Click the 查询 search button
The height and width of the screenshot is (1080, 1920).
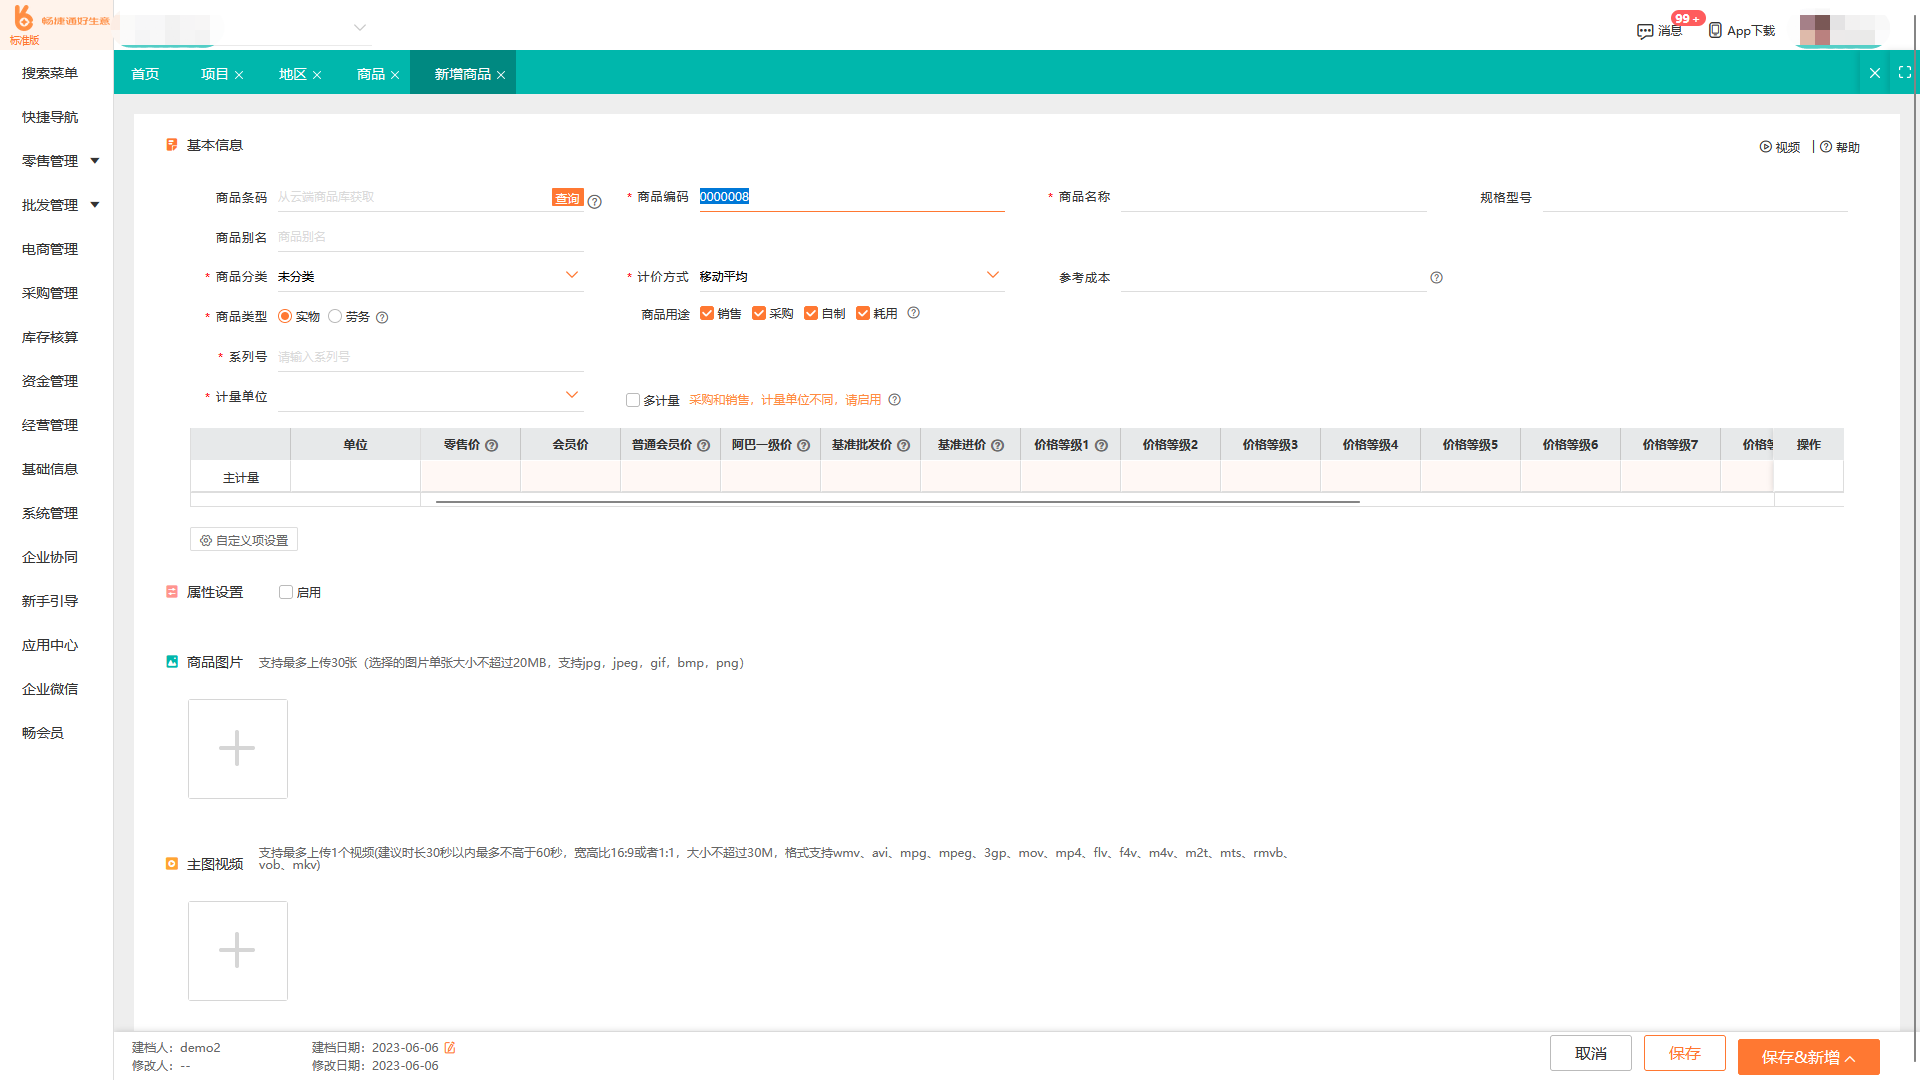[566, 198]
